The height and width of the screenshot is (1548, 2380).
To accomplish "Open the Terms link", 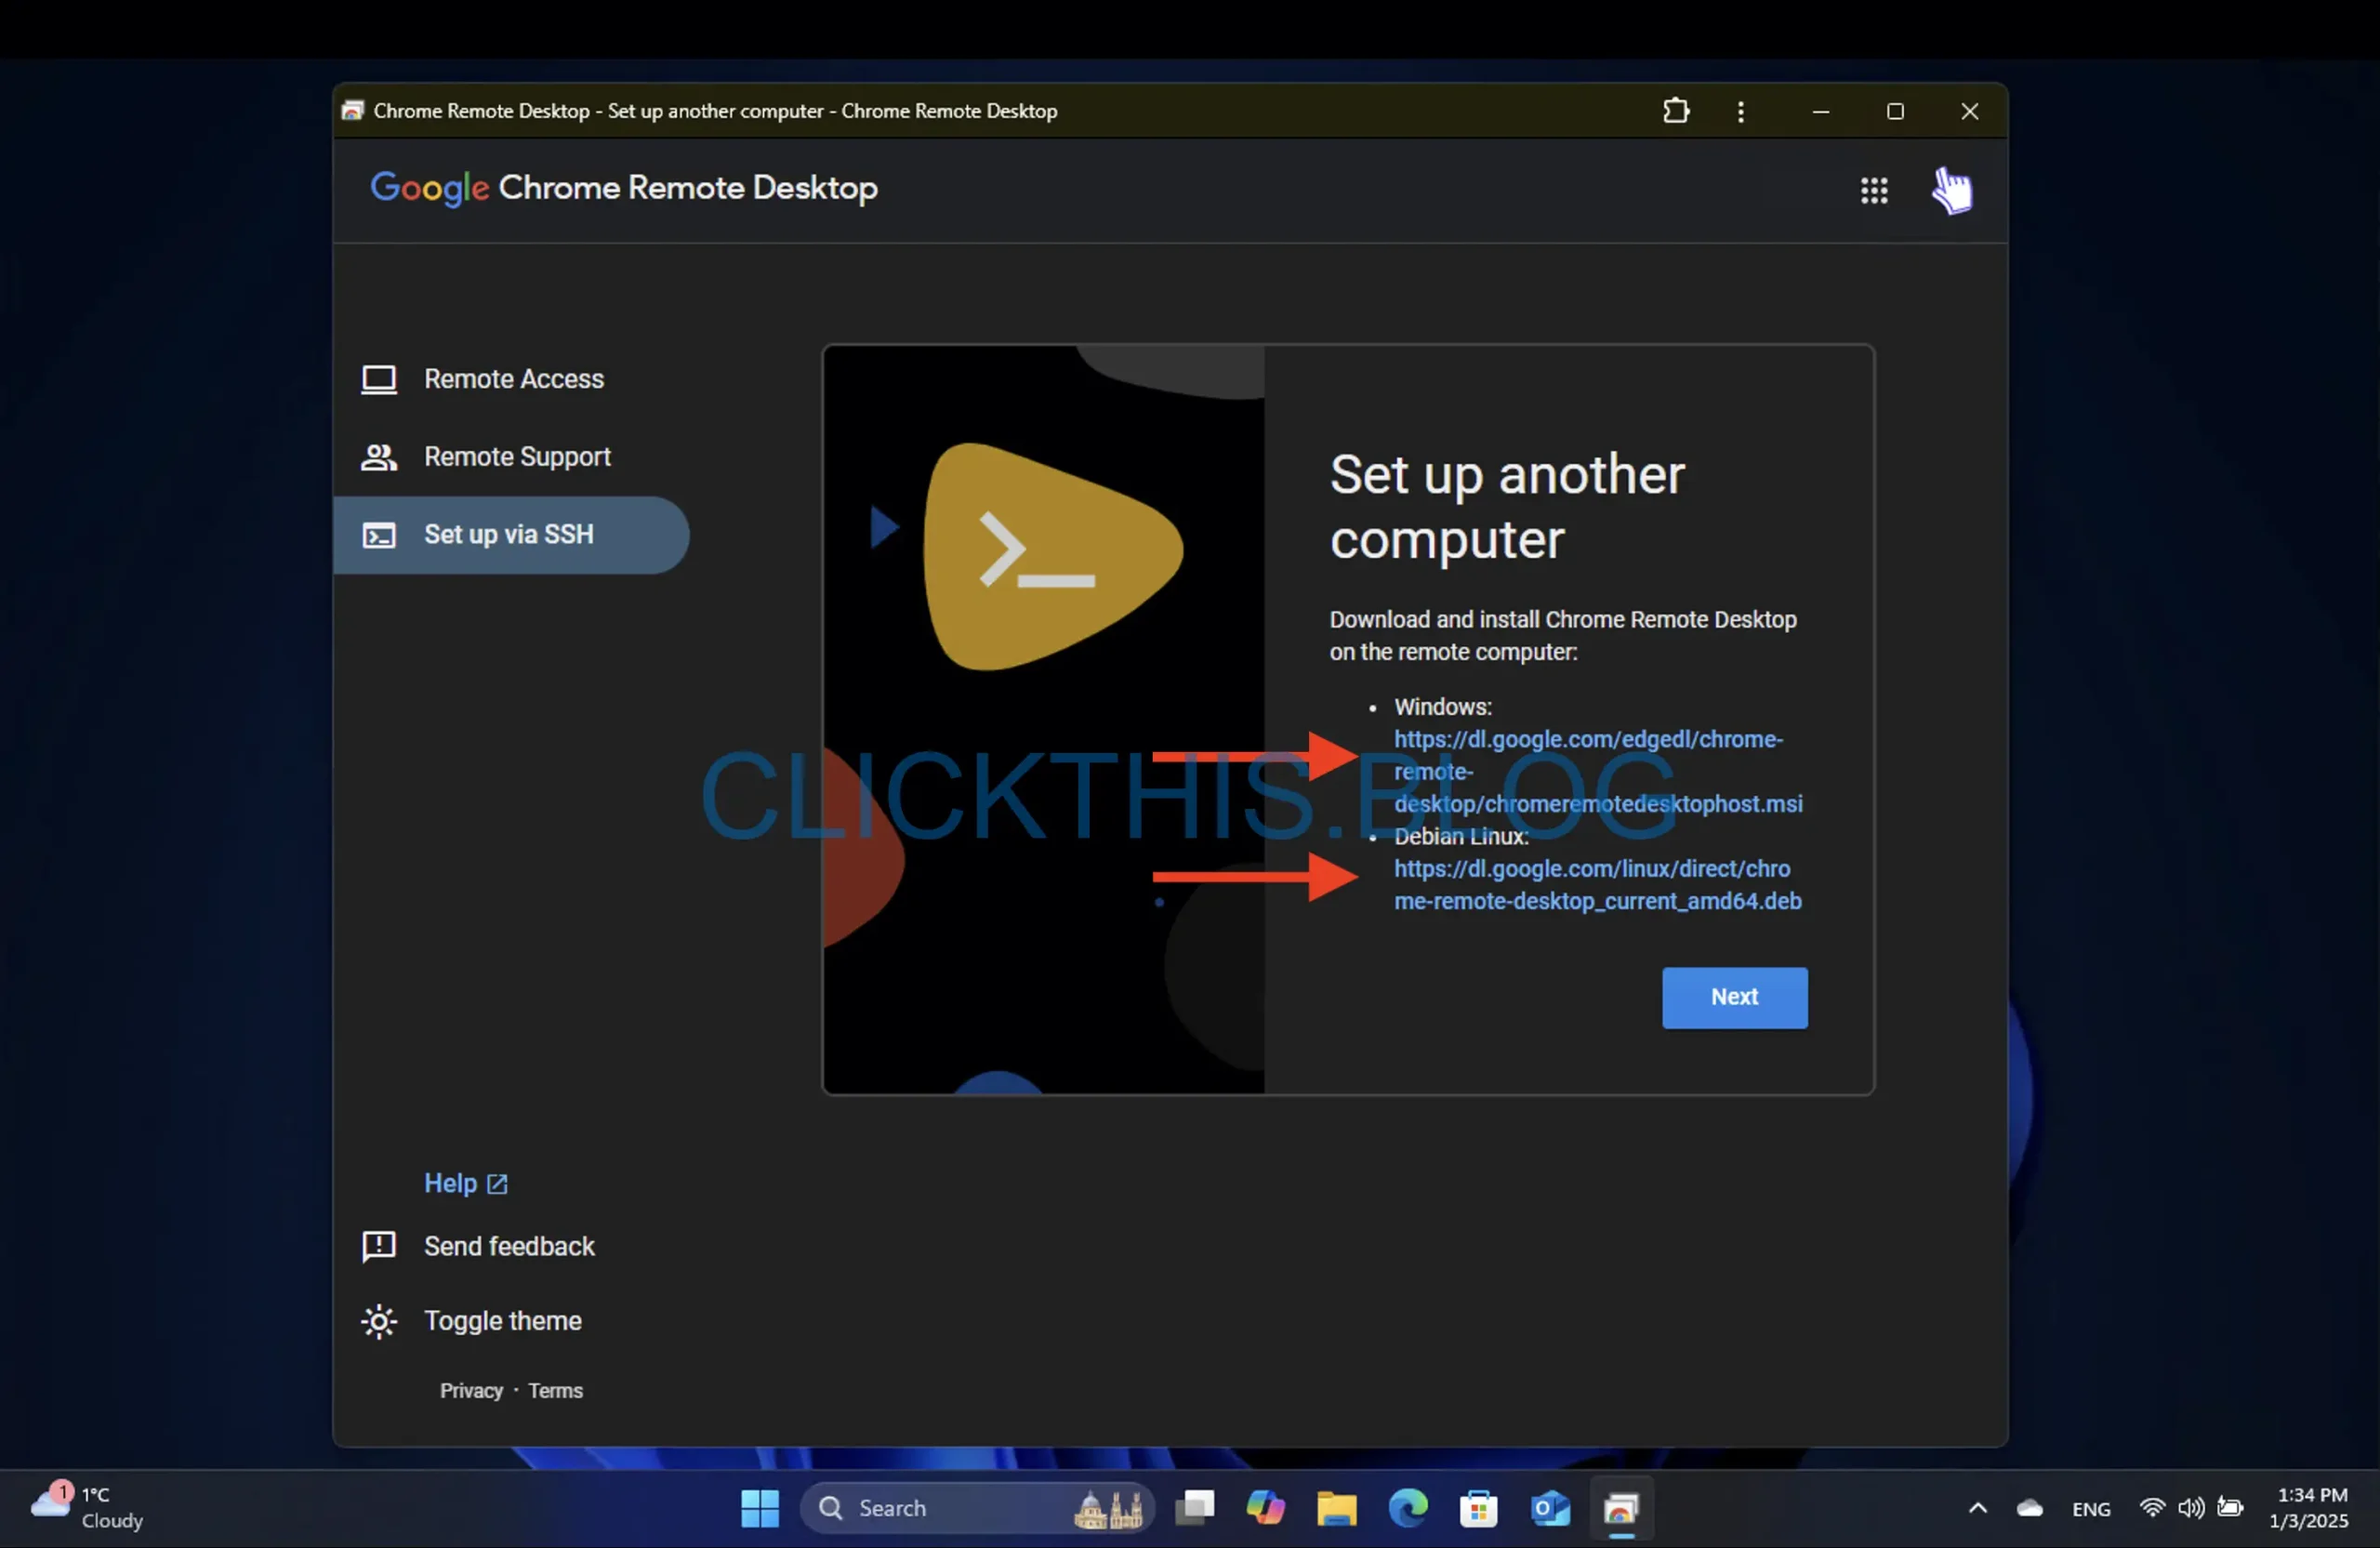I will (555, 1391).
